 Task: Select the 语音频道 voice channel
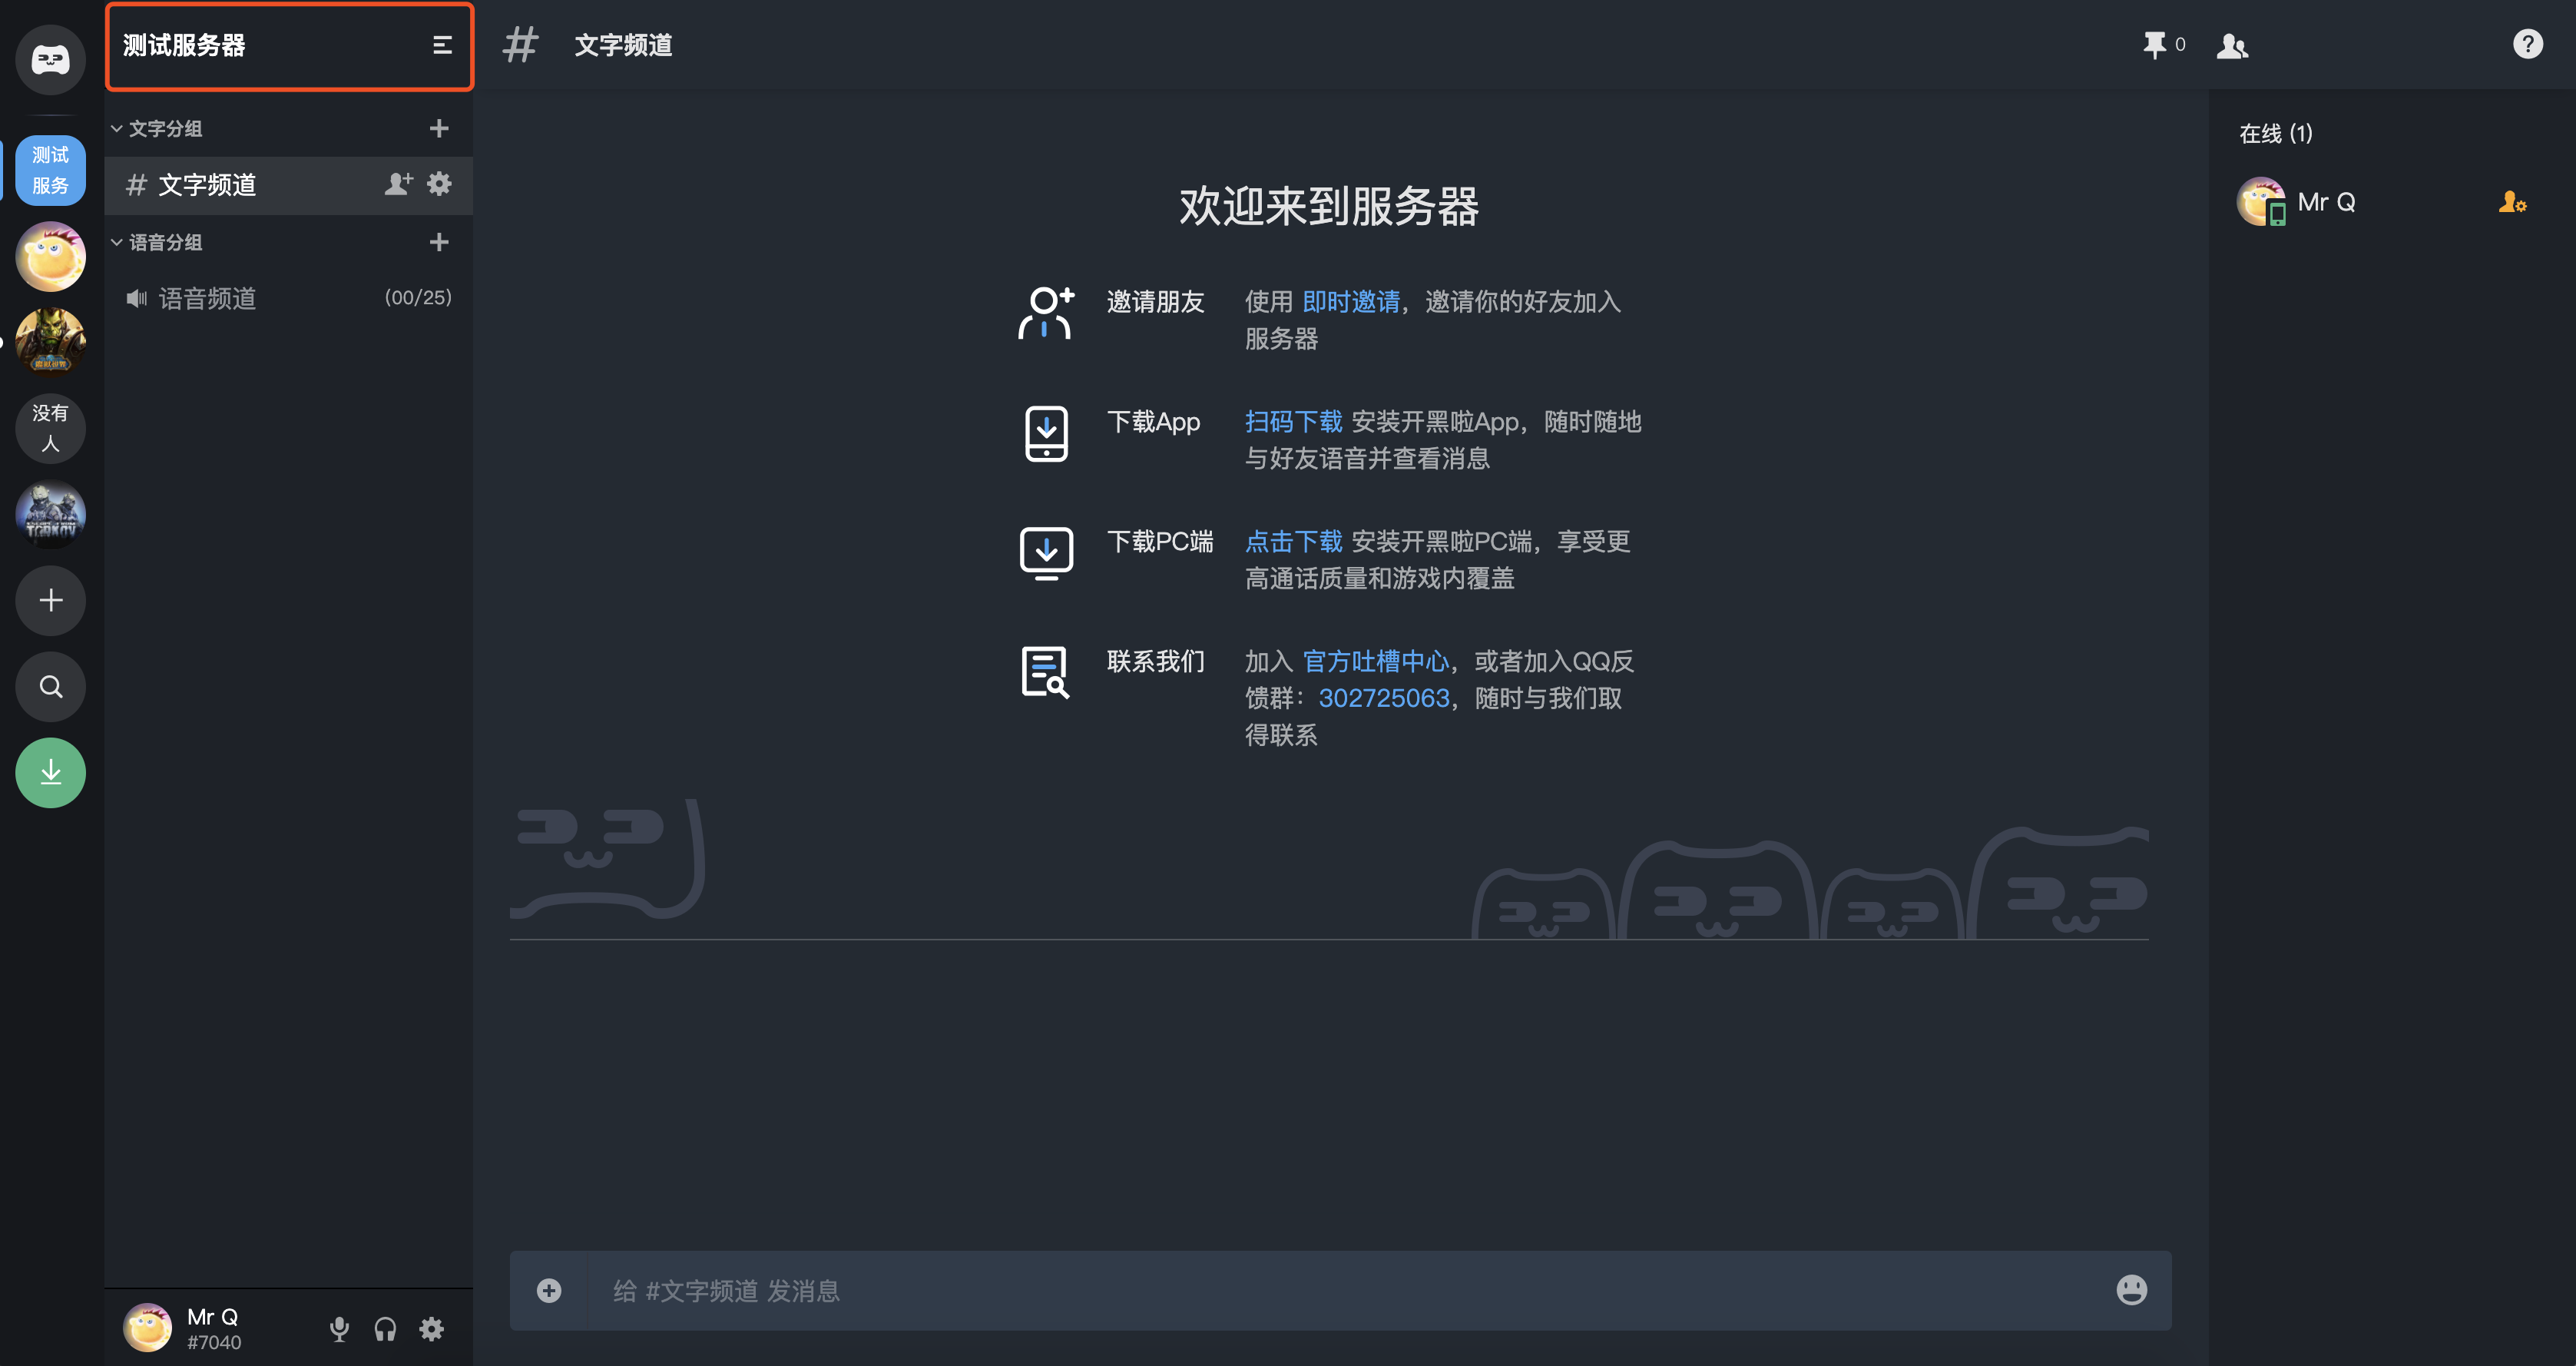[209, 297]
